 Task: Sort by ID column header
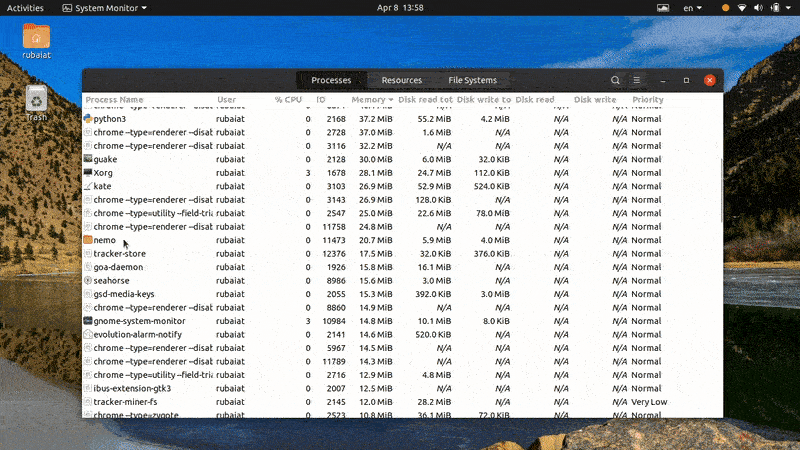pos(320,99)
